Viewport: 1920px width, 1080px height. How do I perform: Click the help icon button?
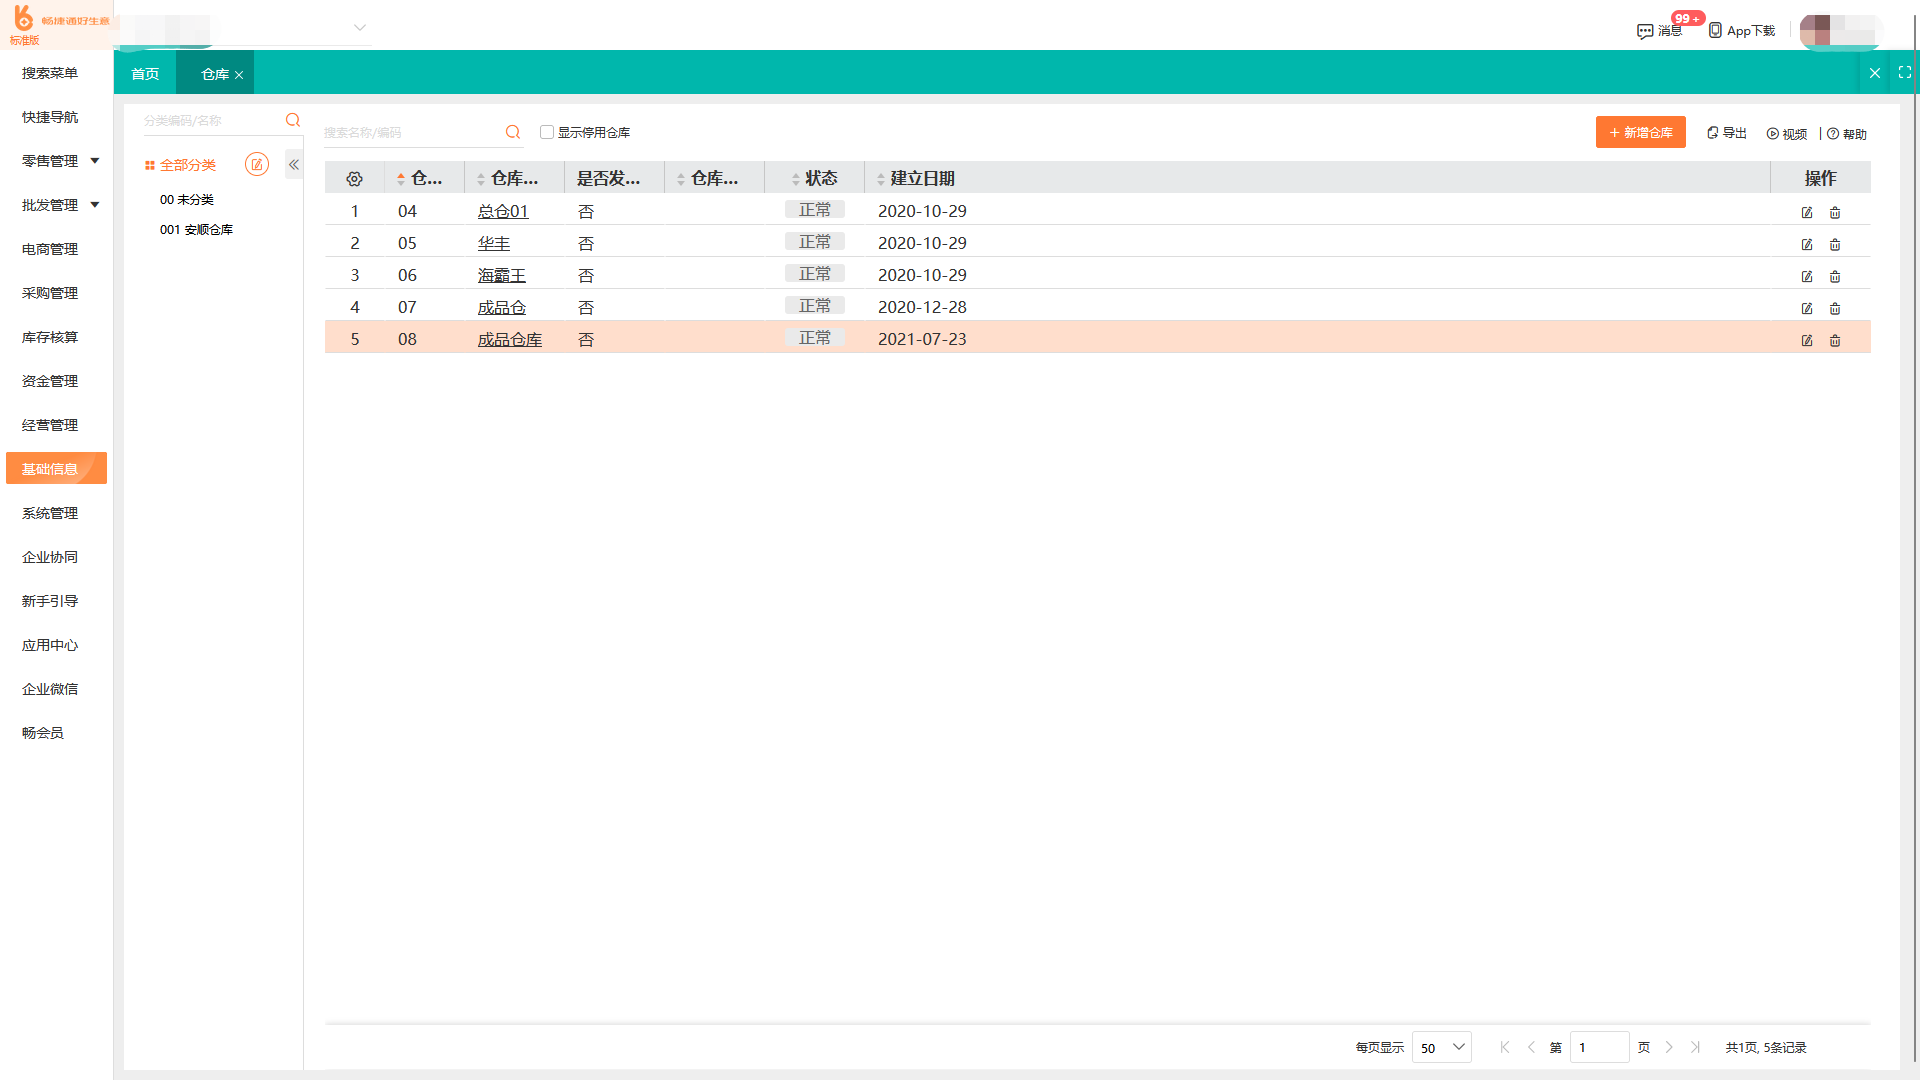point(1846,131)
